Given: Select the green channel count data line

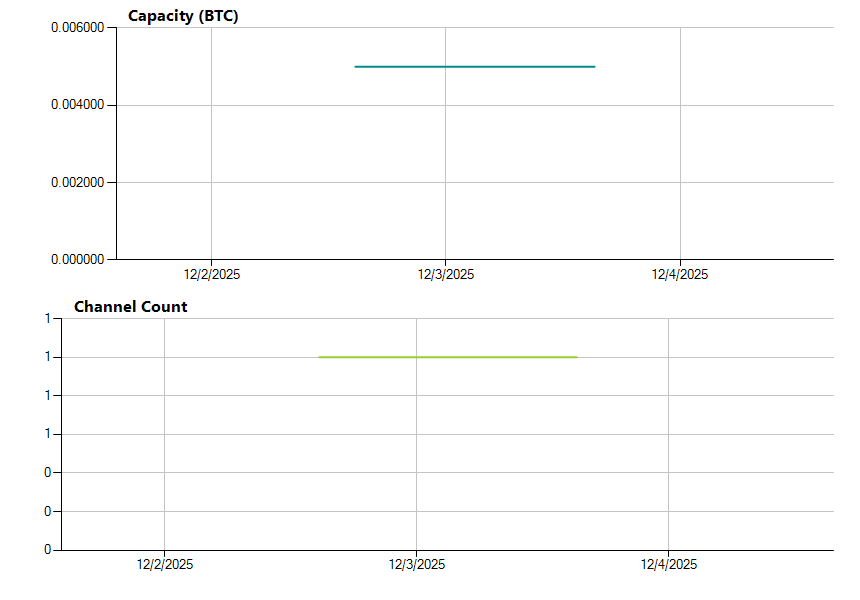Looking at the screenshot, I should (448, 357).
